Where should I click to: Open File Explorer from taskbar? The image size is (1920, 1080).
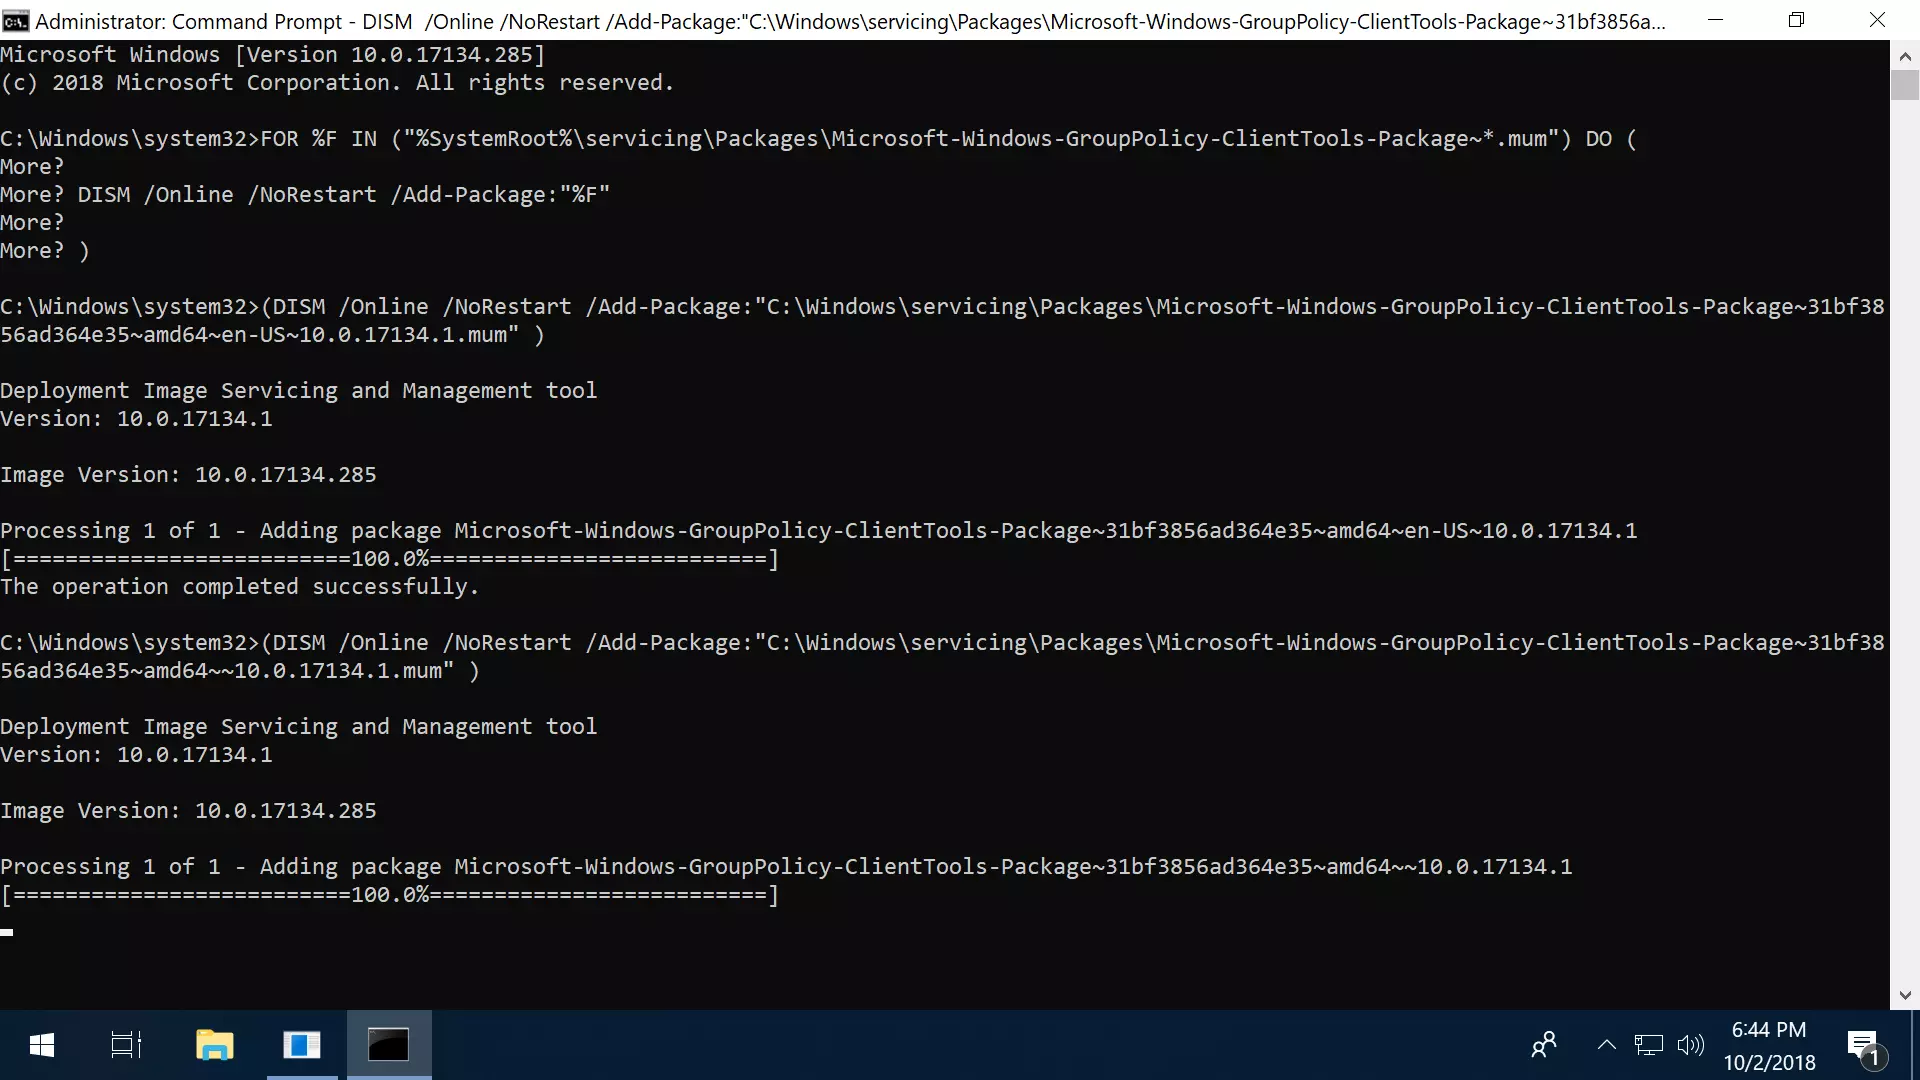point(214,1044)
